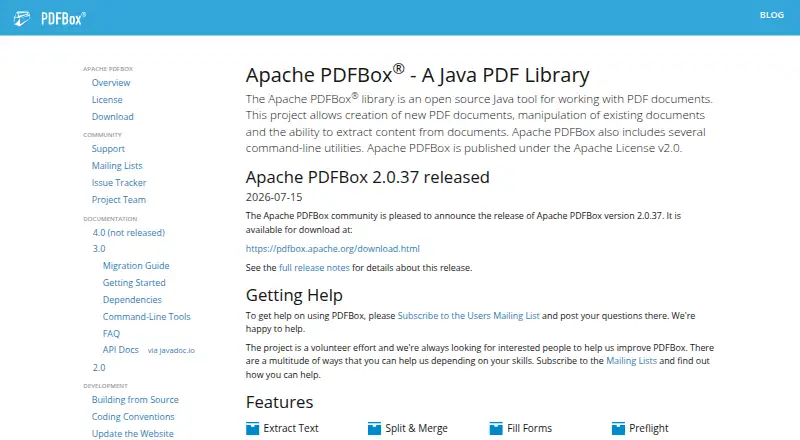
Task: Click the Features heading
Action: (280, 402)
